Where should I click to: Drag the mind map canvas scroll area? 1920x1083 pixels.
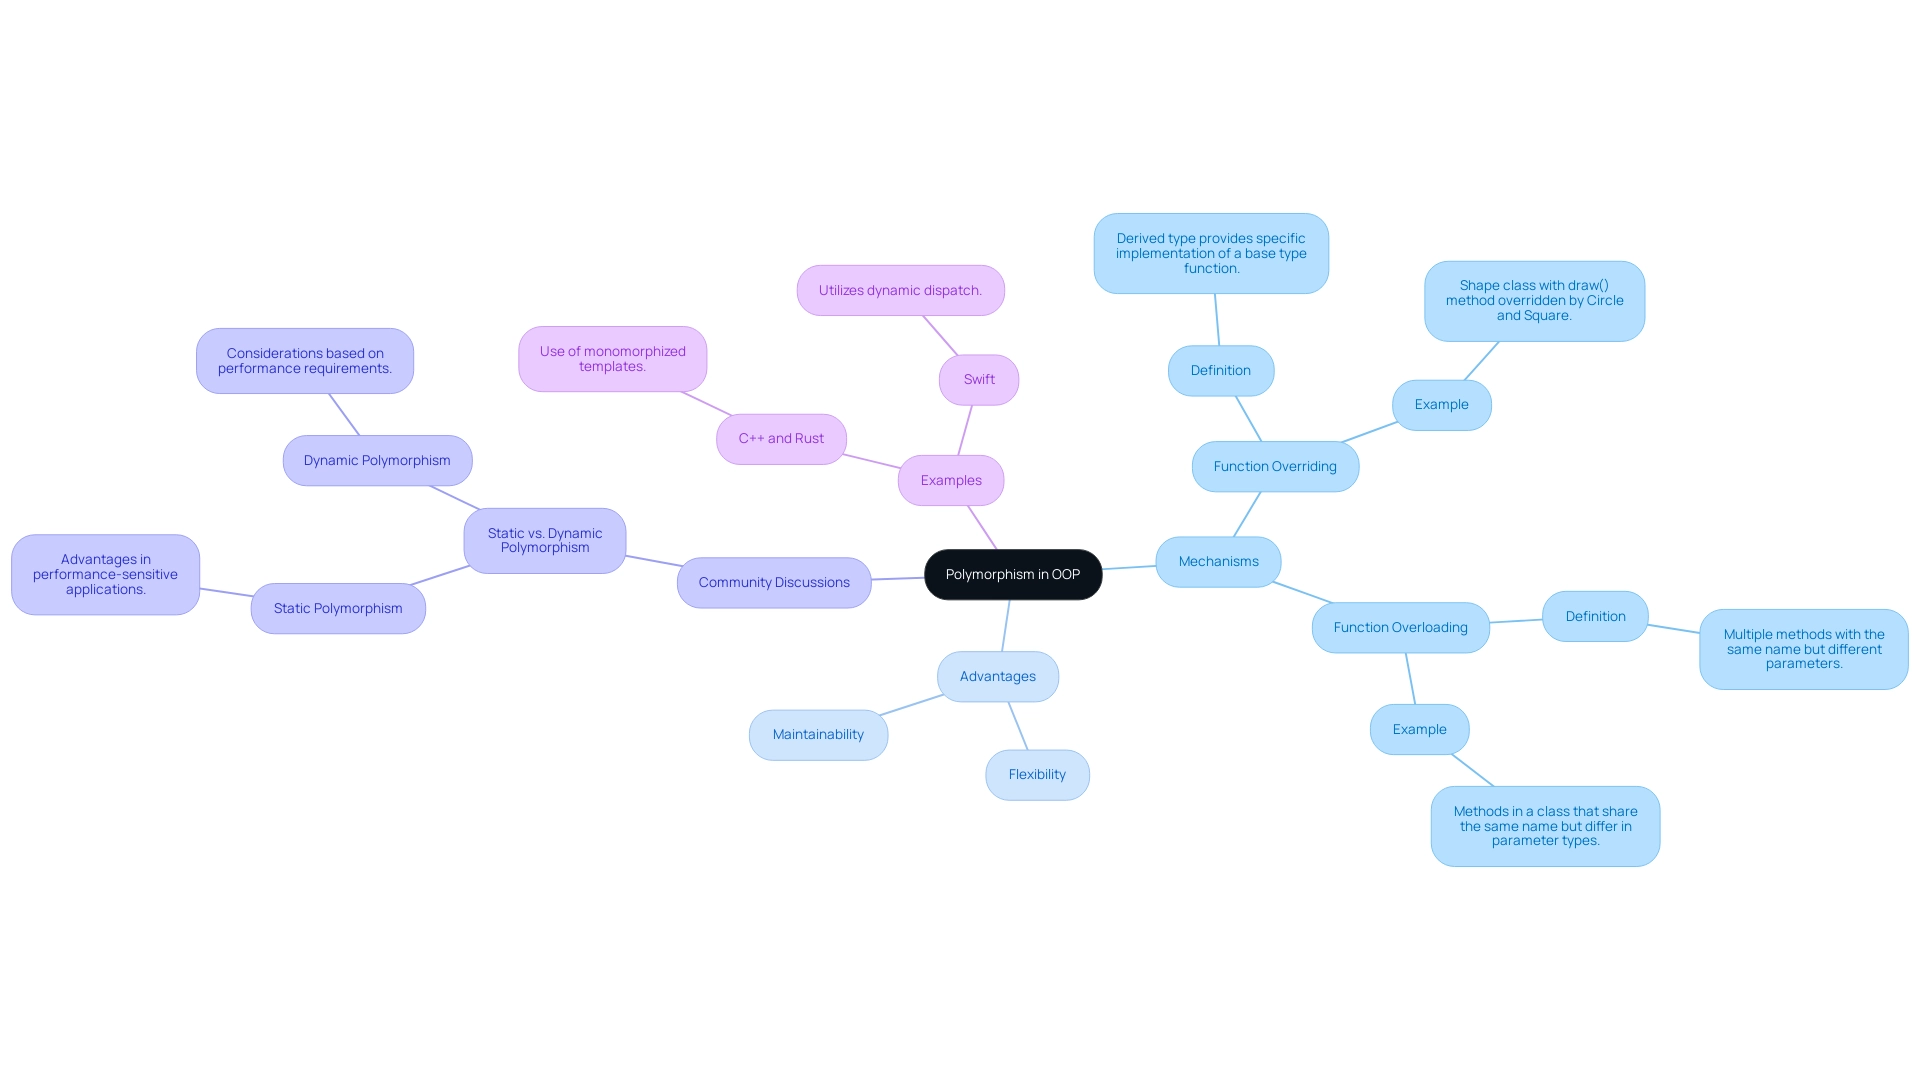[960, 541]
